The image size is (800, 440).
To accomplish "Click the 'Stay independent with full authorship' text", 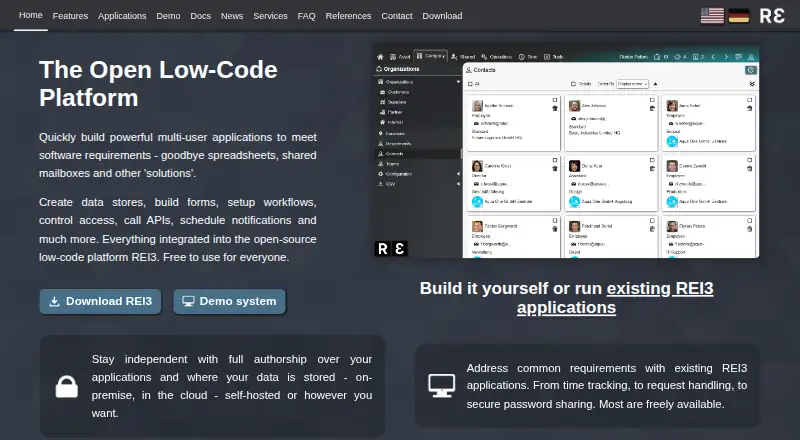I will pyautogui.click(x=232, y=386).
